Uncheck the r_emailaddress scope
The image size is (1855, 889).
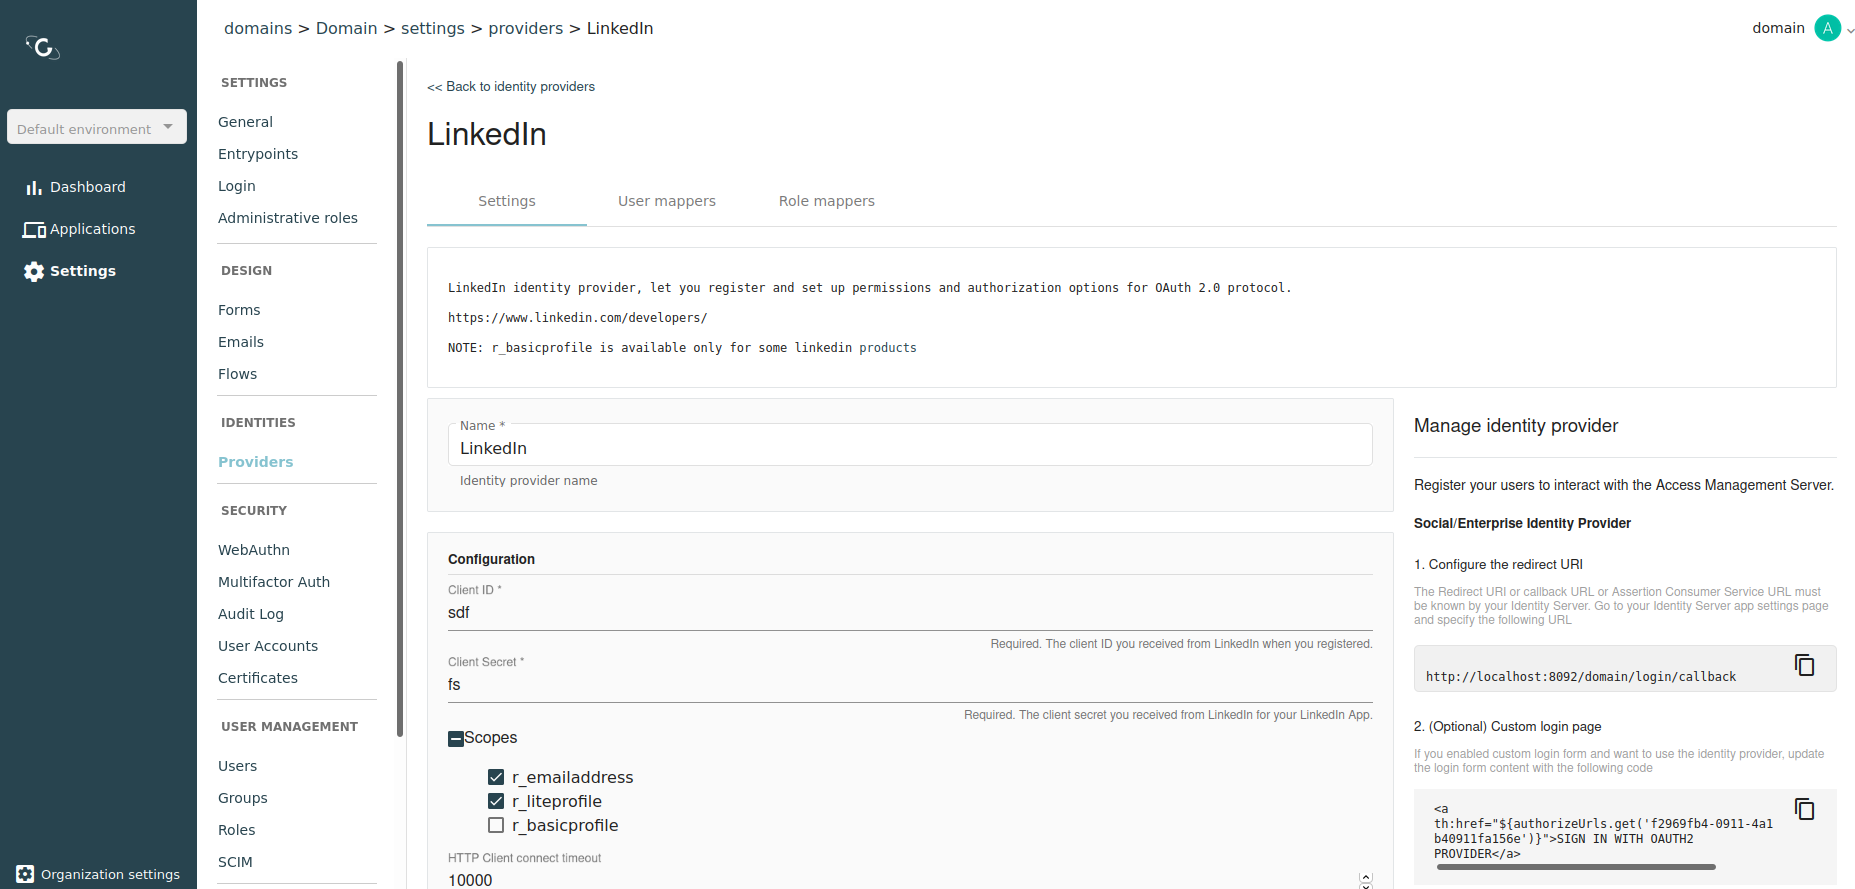496,777
